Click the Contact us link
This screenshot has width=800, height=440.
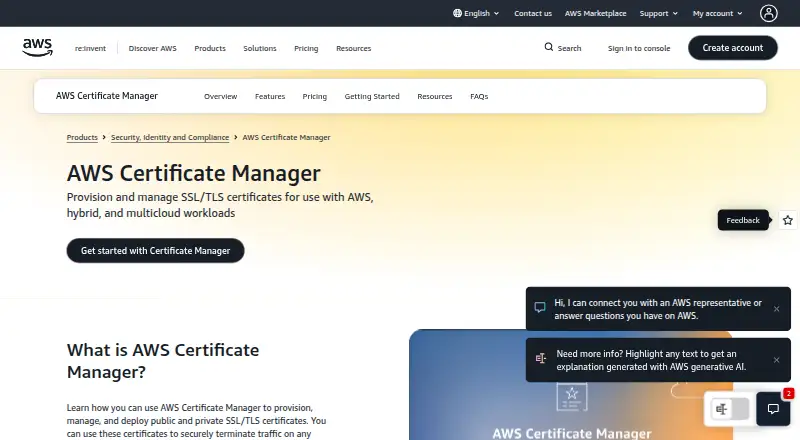(533, 13)
